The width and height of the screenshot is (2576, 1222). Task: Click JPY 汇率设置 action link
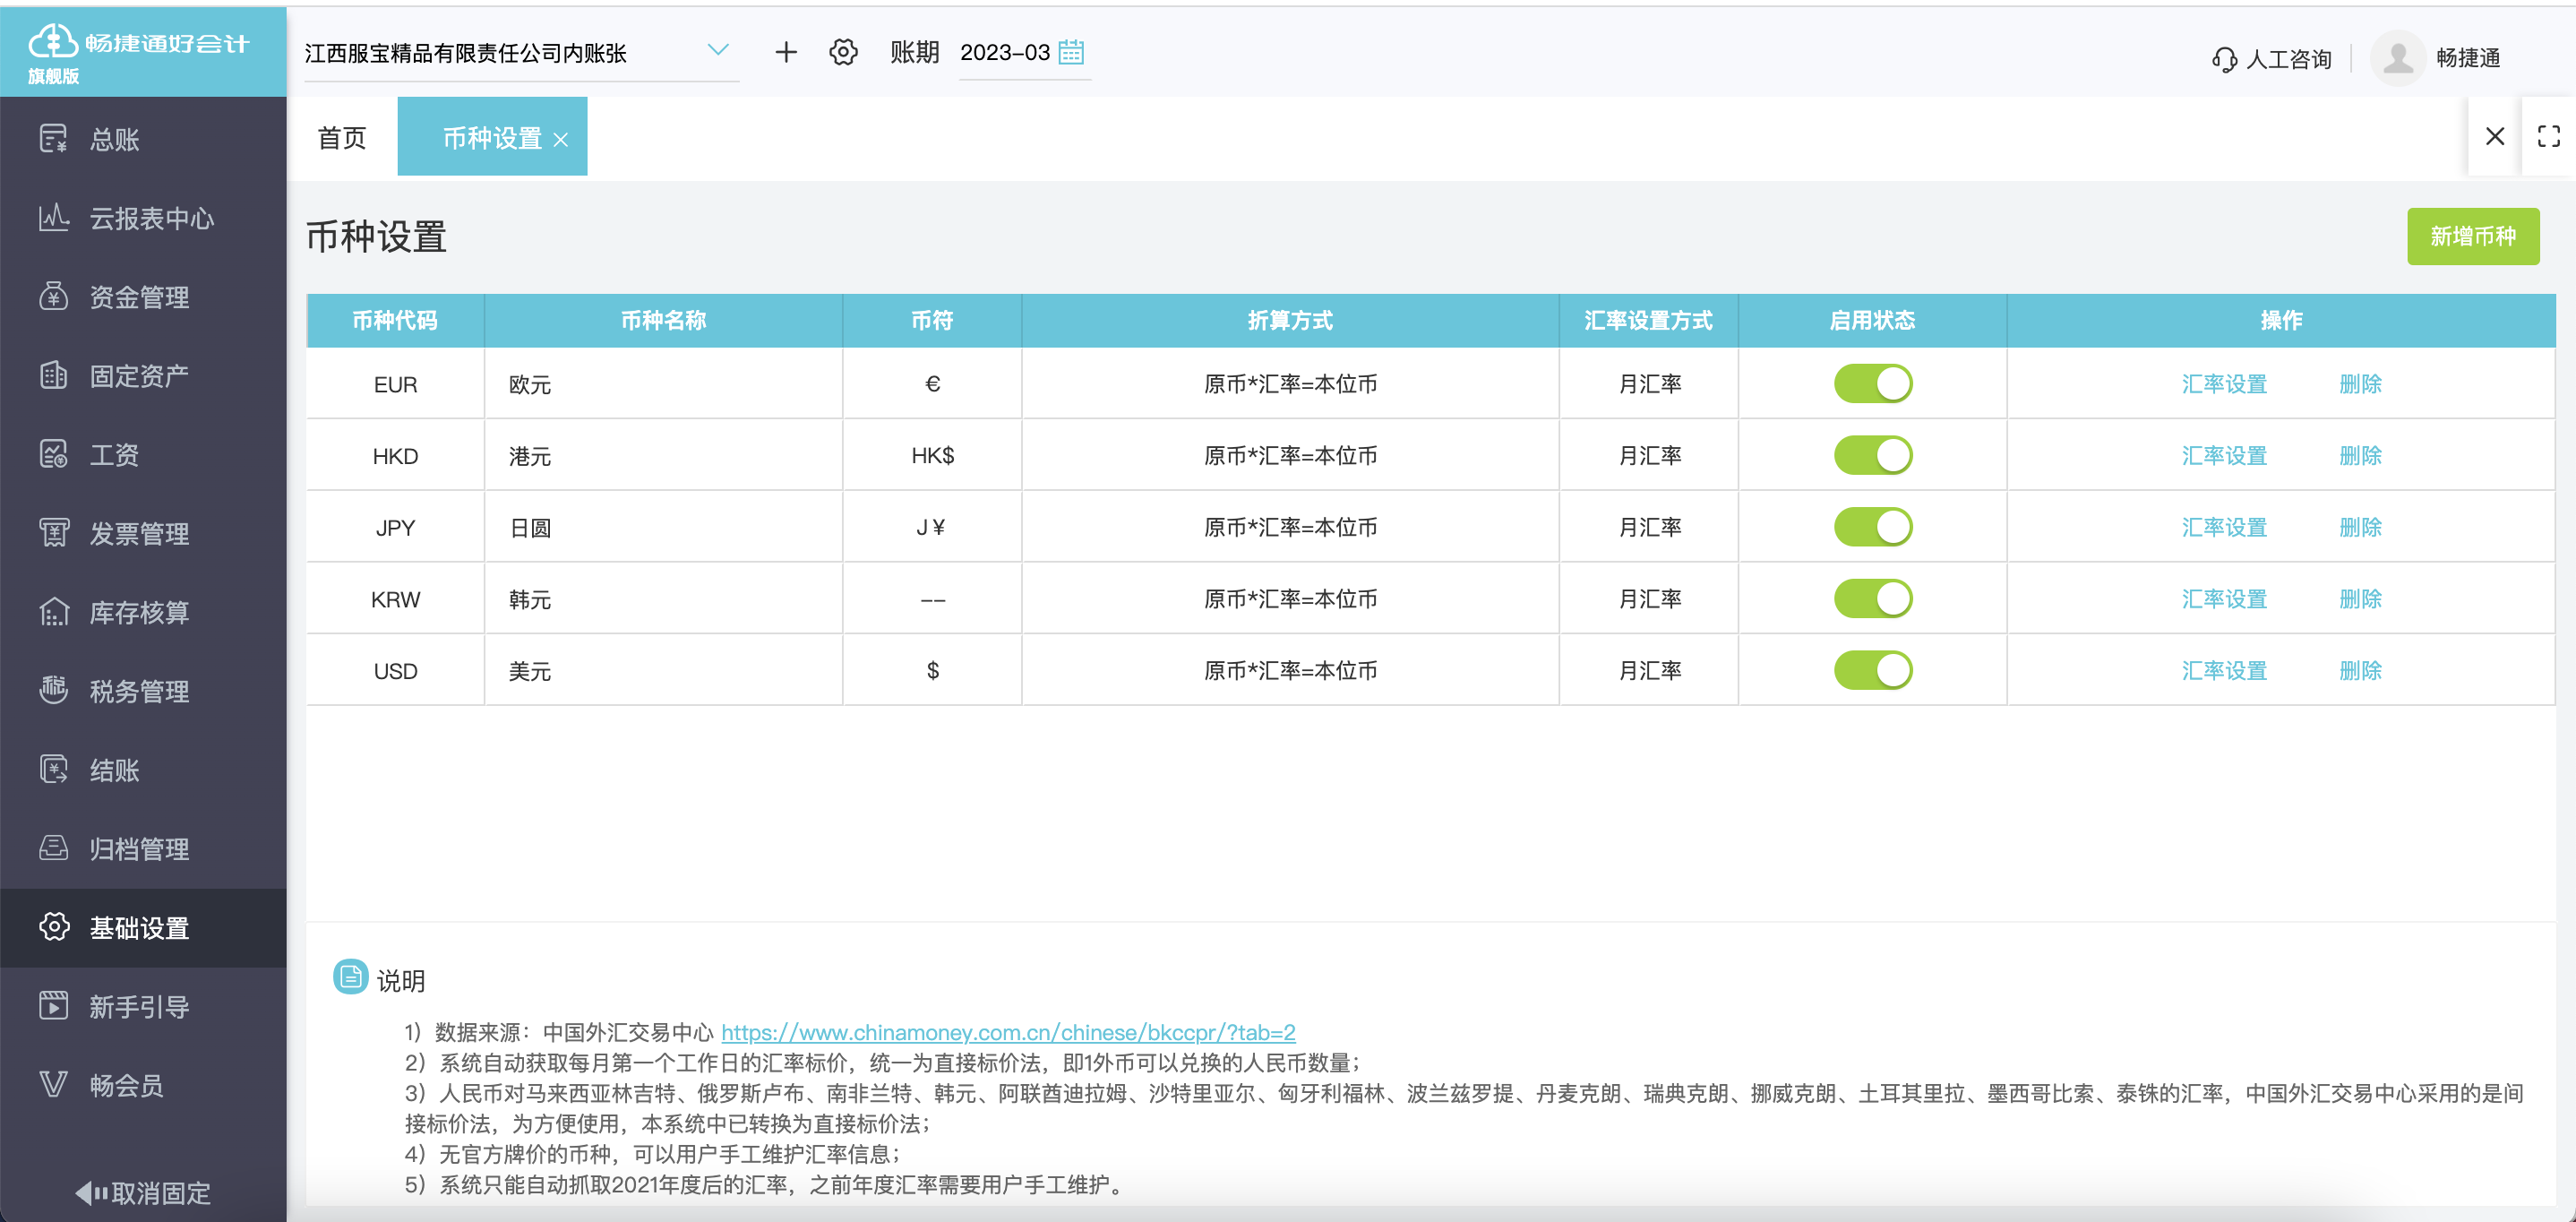coord(2220,527)
